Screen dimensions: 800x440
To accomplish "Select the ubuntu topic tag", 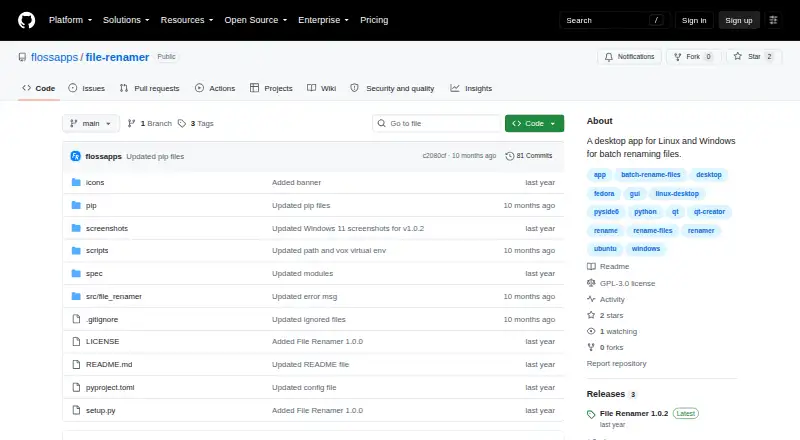I will 605,249.
